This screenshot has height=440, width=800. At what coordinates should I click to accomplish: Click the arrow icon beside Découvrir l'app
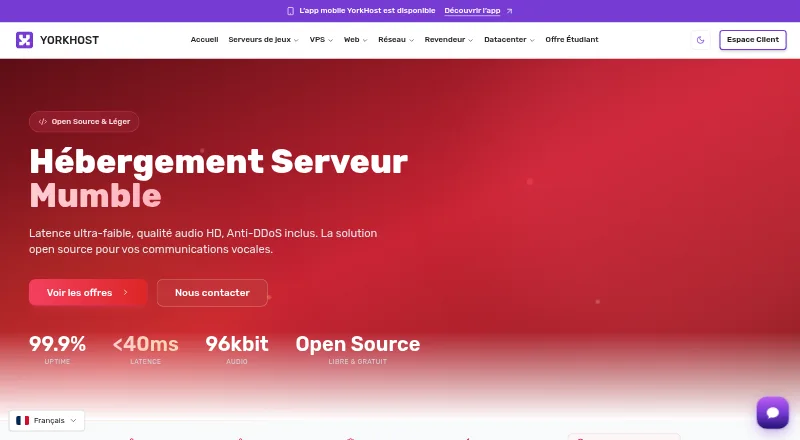[509, 11]
